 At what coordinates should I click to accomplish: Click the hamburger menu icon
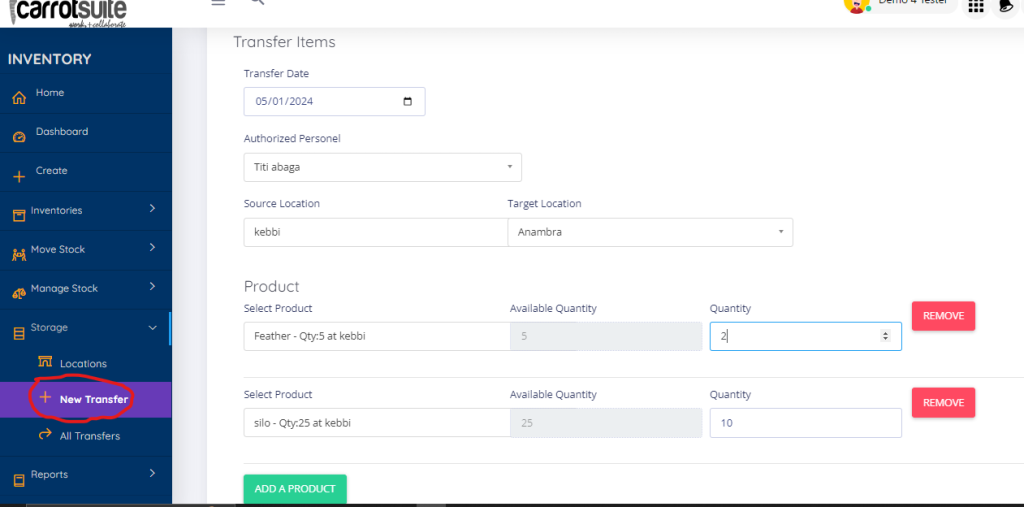218,4
